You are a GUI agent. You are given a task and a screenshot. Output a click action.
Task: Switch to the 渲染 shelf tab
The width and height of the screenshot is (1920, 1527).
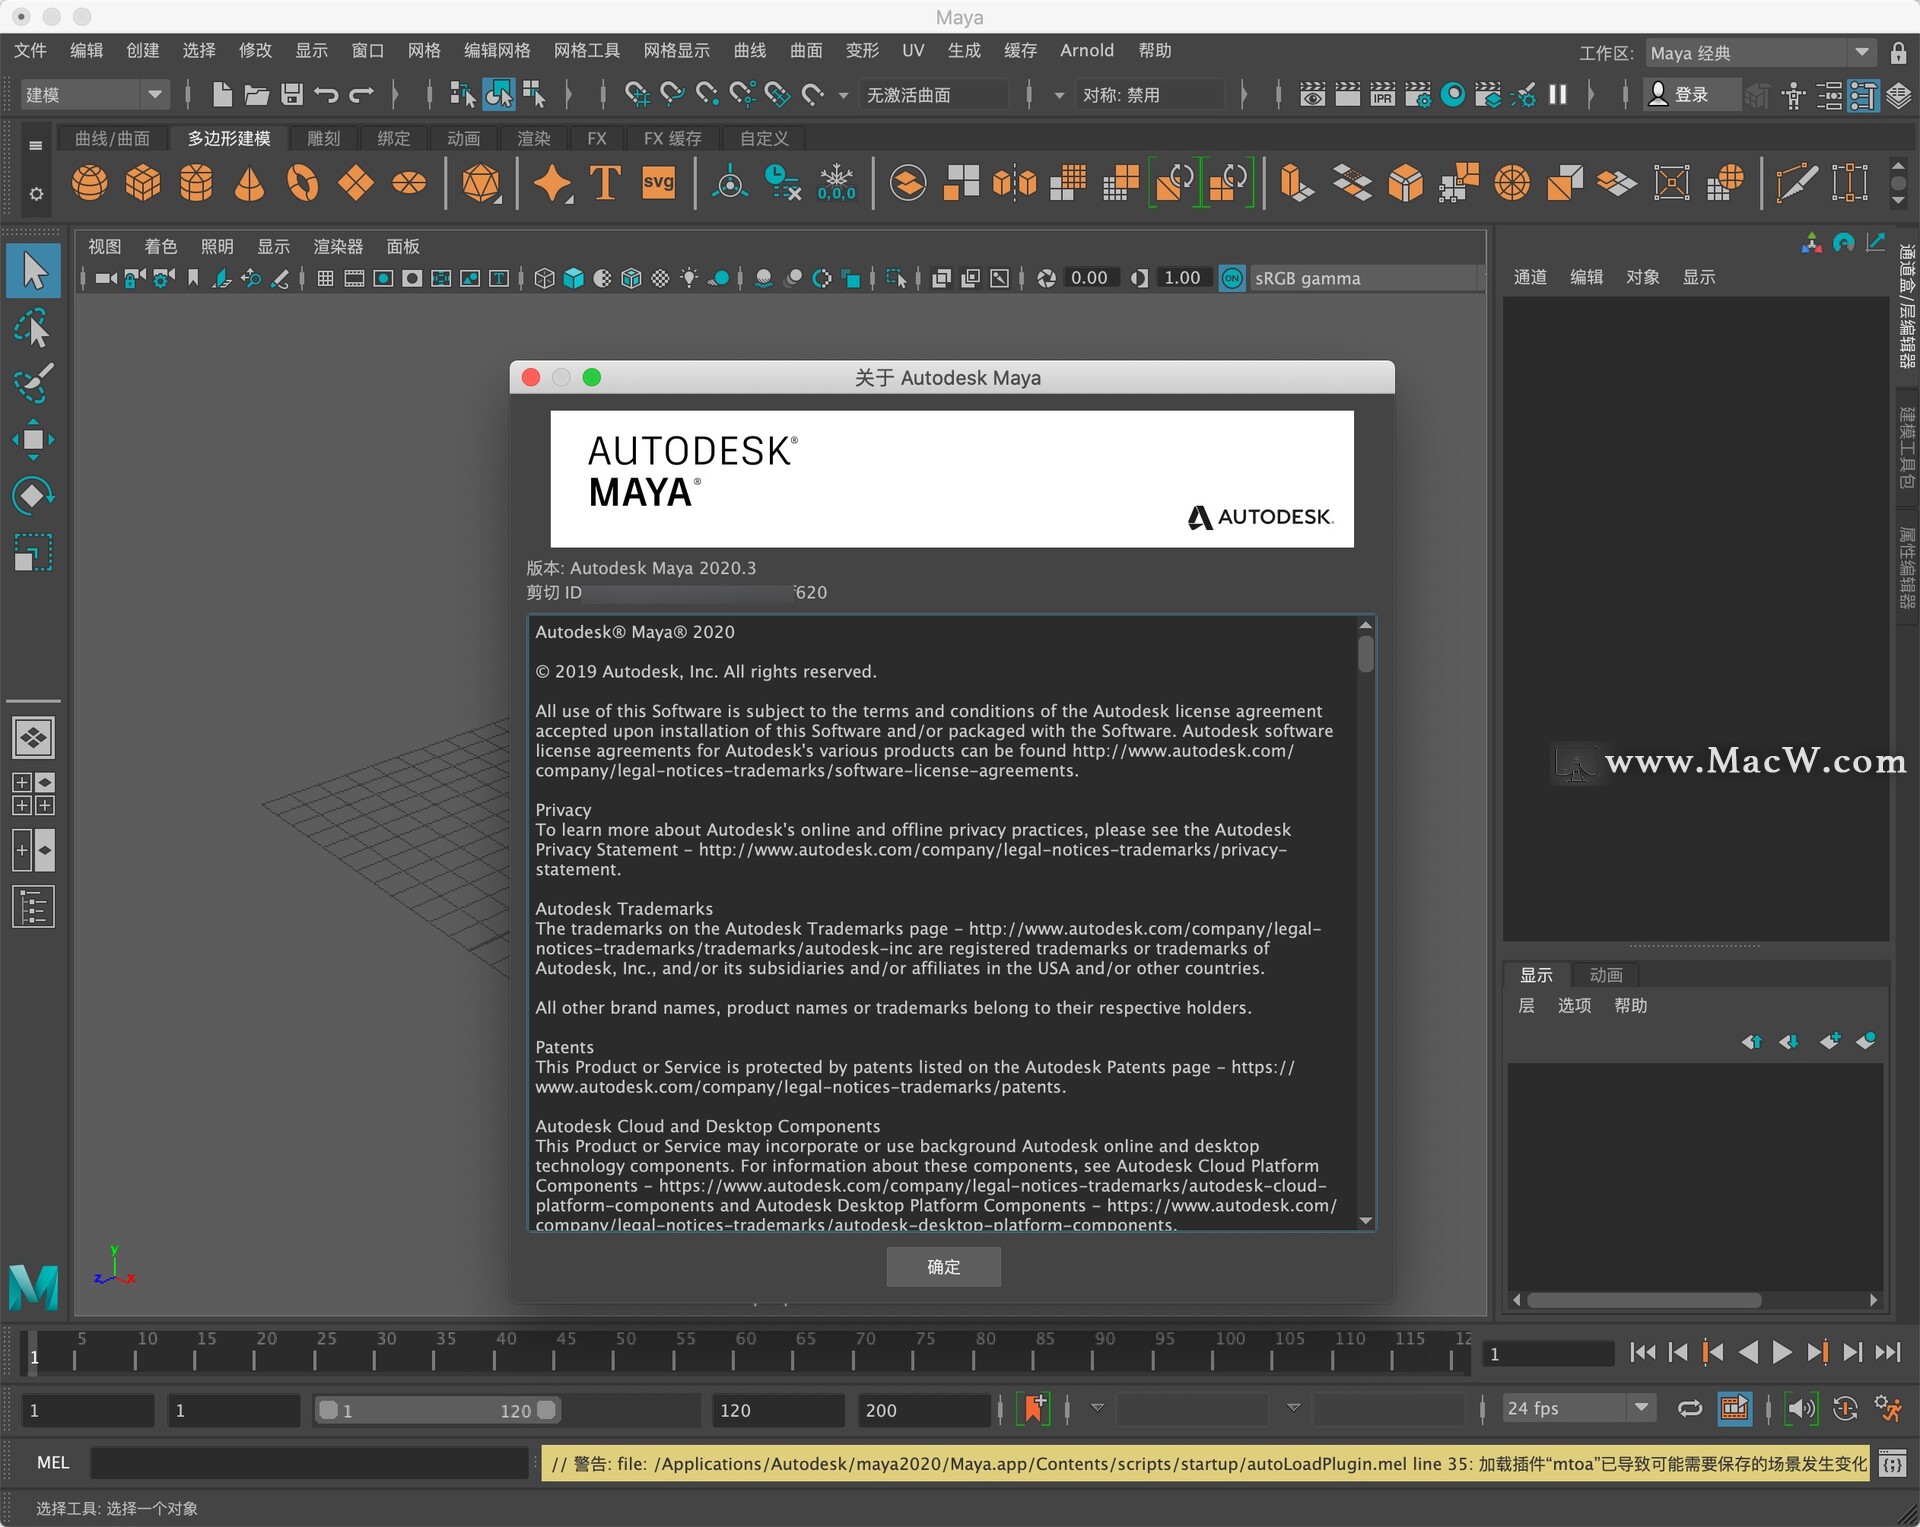click(x=533, y=138)
